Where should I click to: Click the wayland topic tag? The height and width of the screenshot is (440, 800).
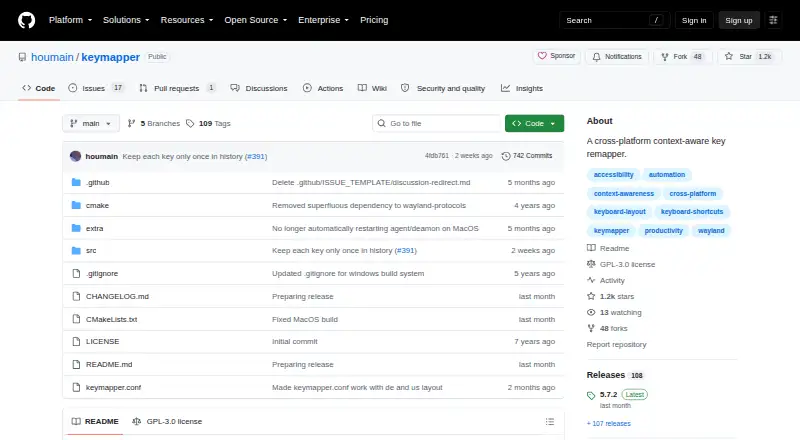coord(711,231)
